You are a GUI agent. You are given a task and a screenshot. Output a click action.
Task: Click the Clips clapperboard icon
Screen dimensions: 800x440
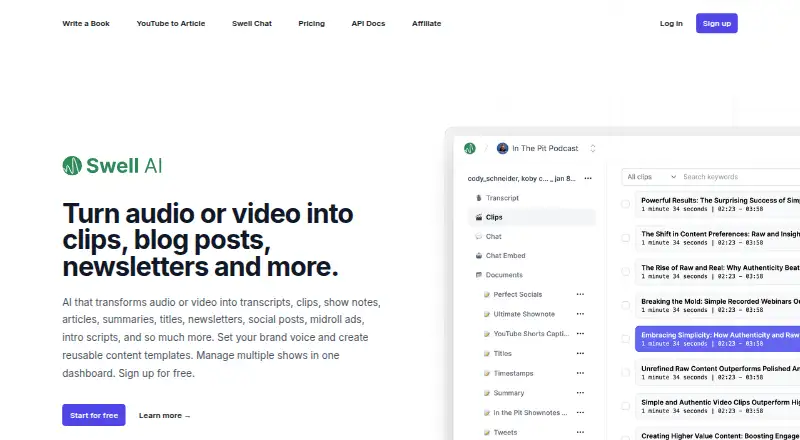(479, 217)
